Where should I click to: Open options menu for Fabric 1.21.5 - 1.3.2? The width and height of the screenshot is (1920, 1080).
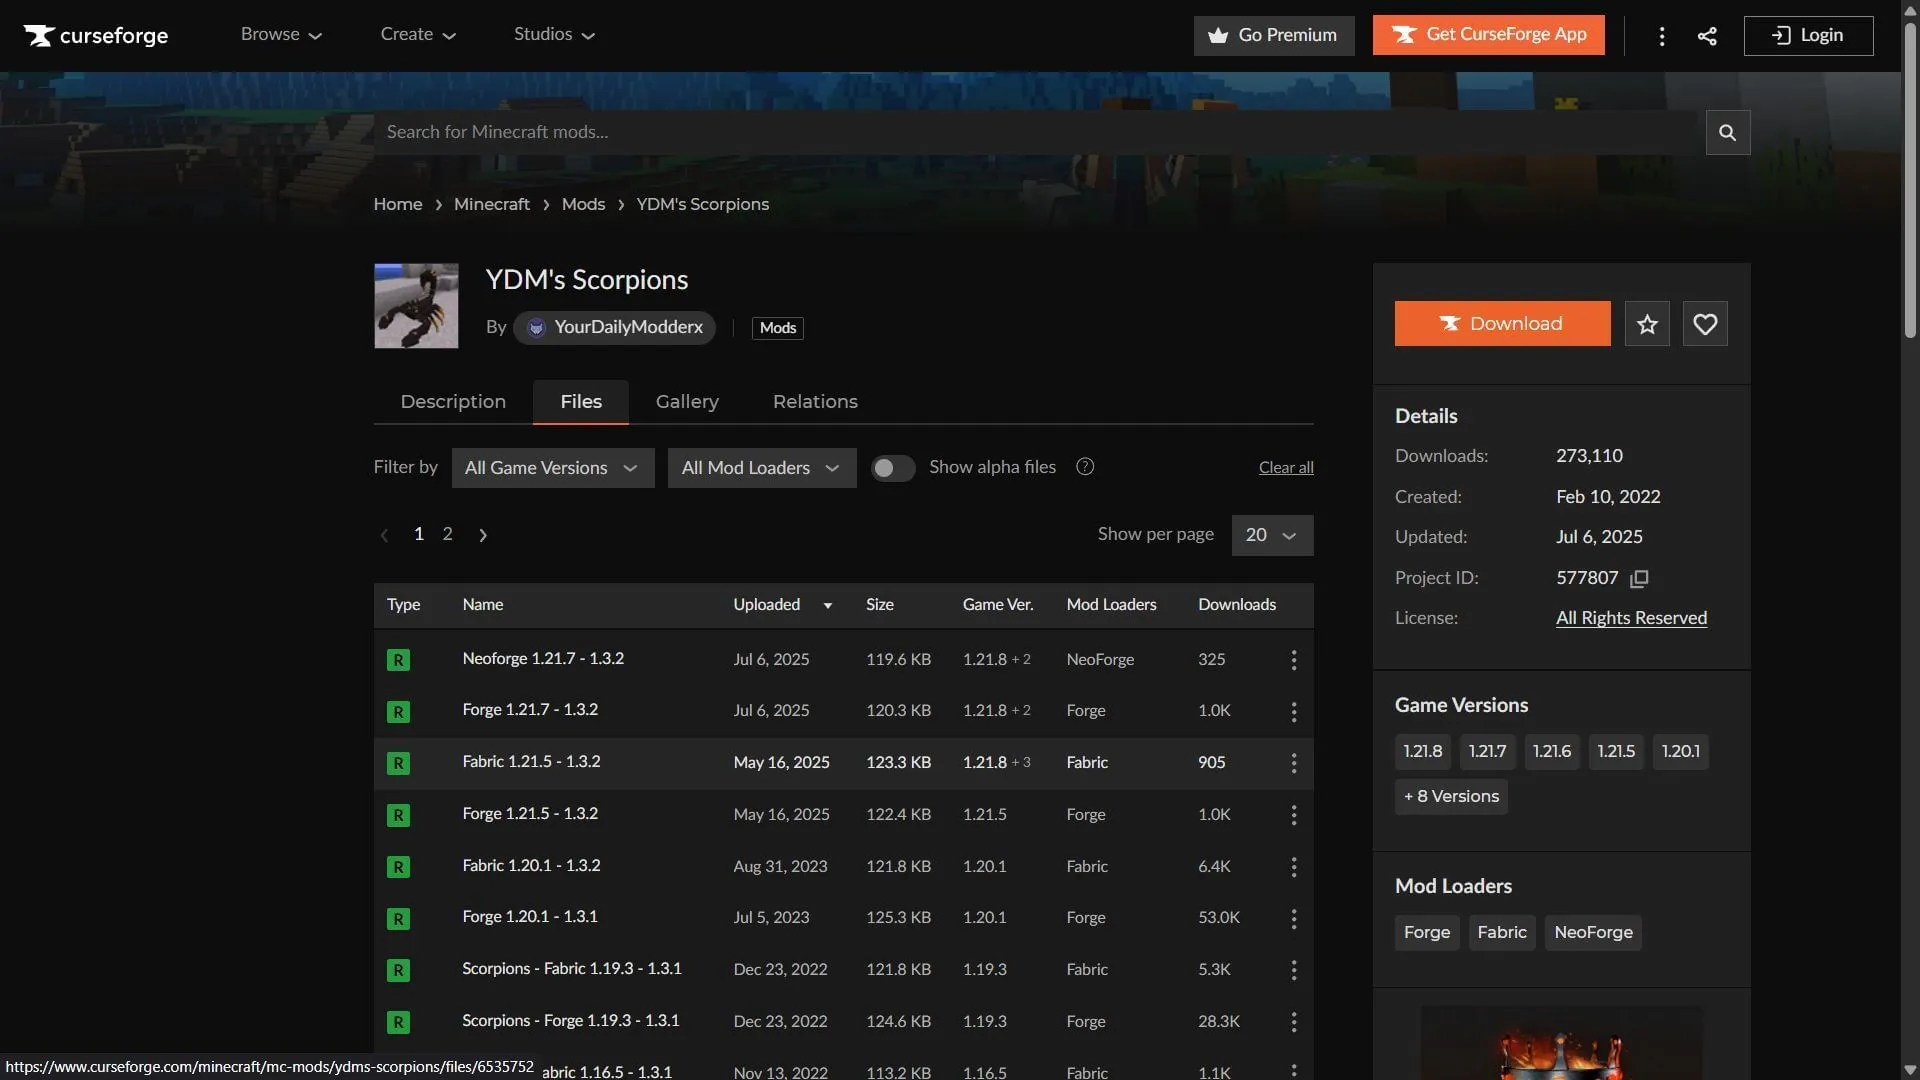(x=1293, y=763)
